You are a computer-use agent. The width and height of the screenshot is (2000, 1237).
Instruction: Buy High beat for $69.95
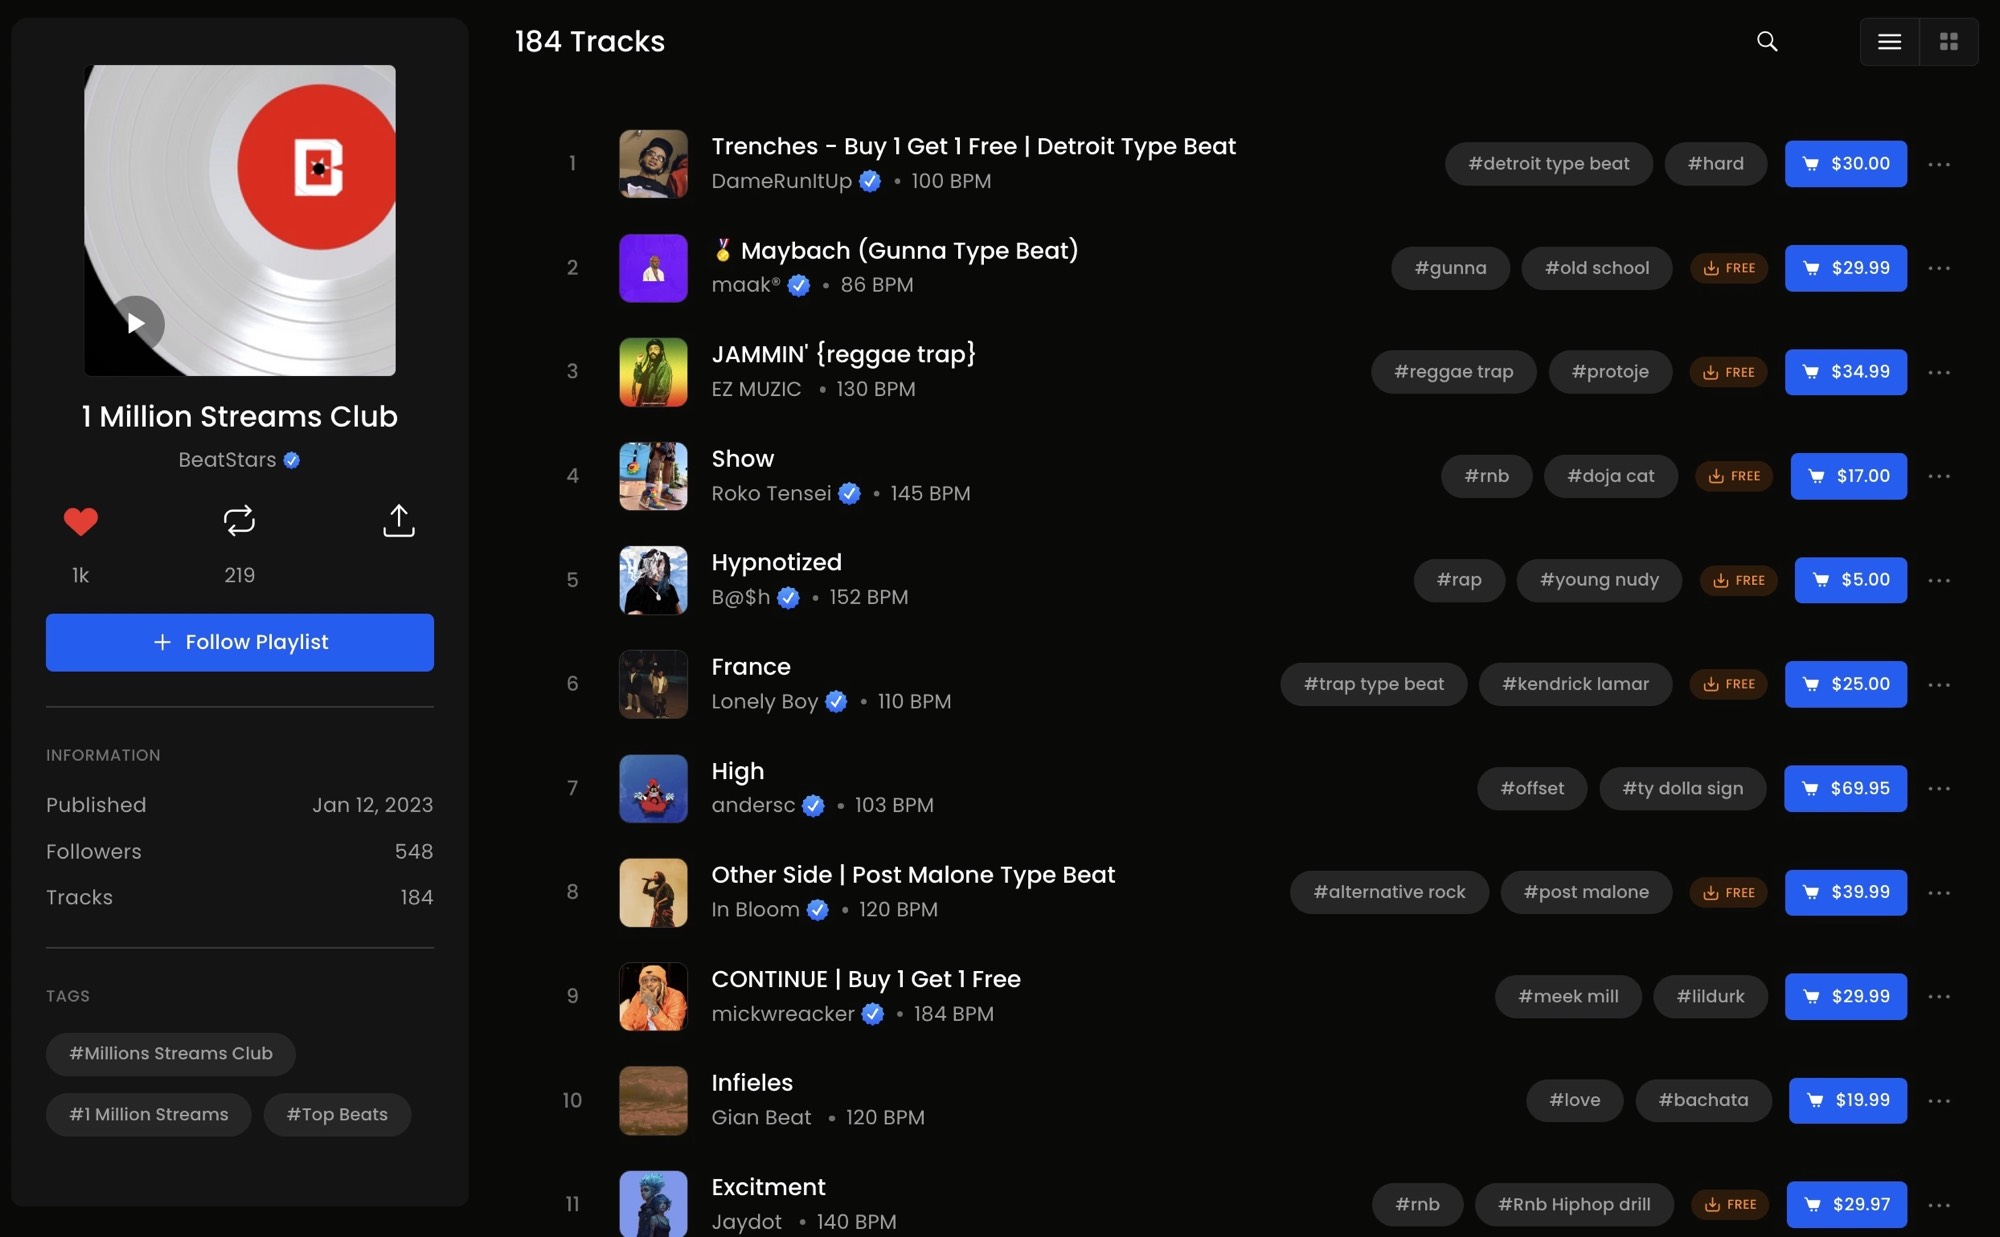(x=1846, y=788)
